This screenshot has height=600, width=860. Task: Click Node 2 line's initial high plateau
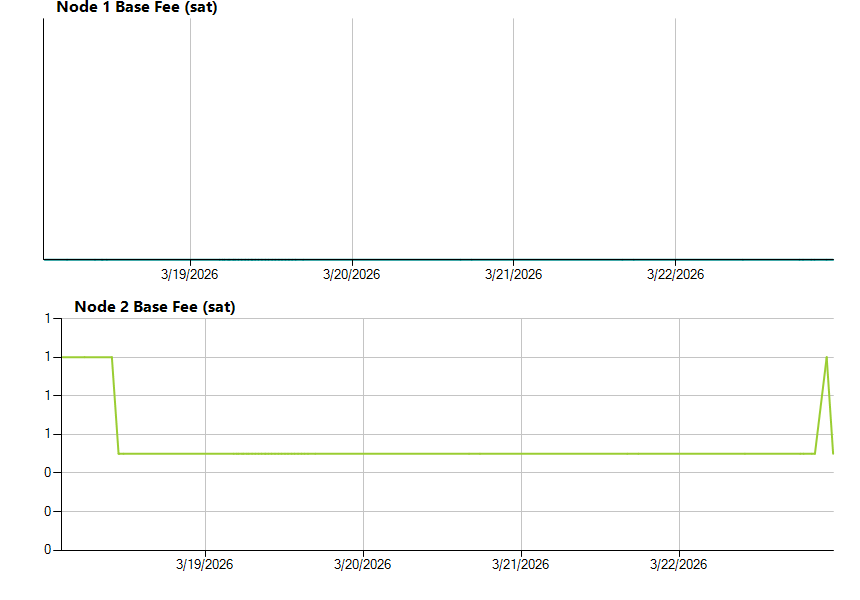(86, 357)
